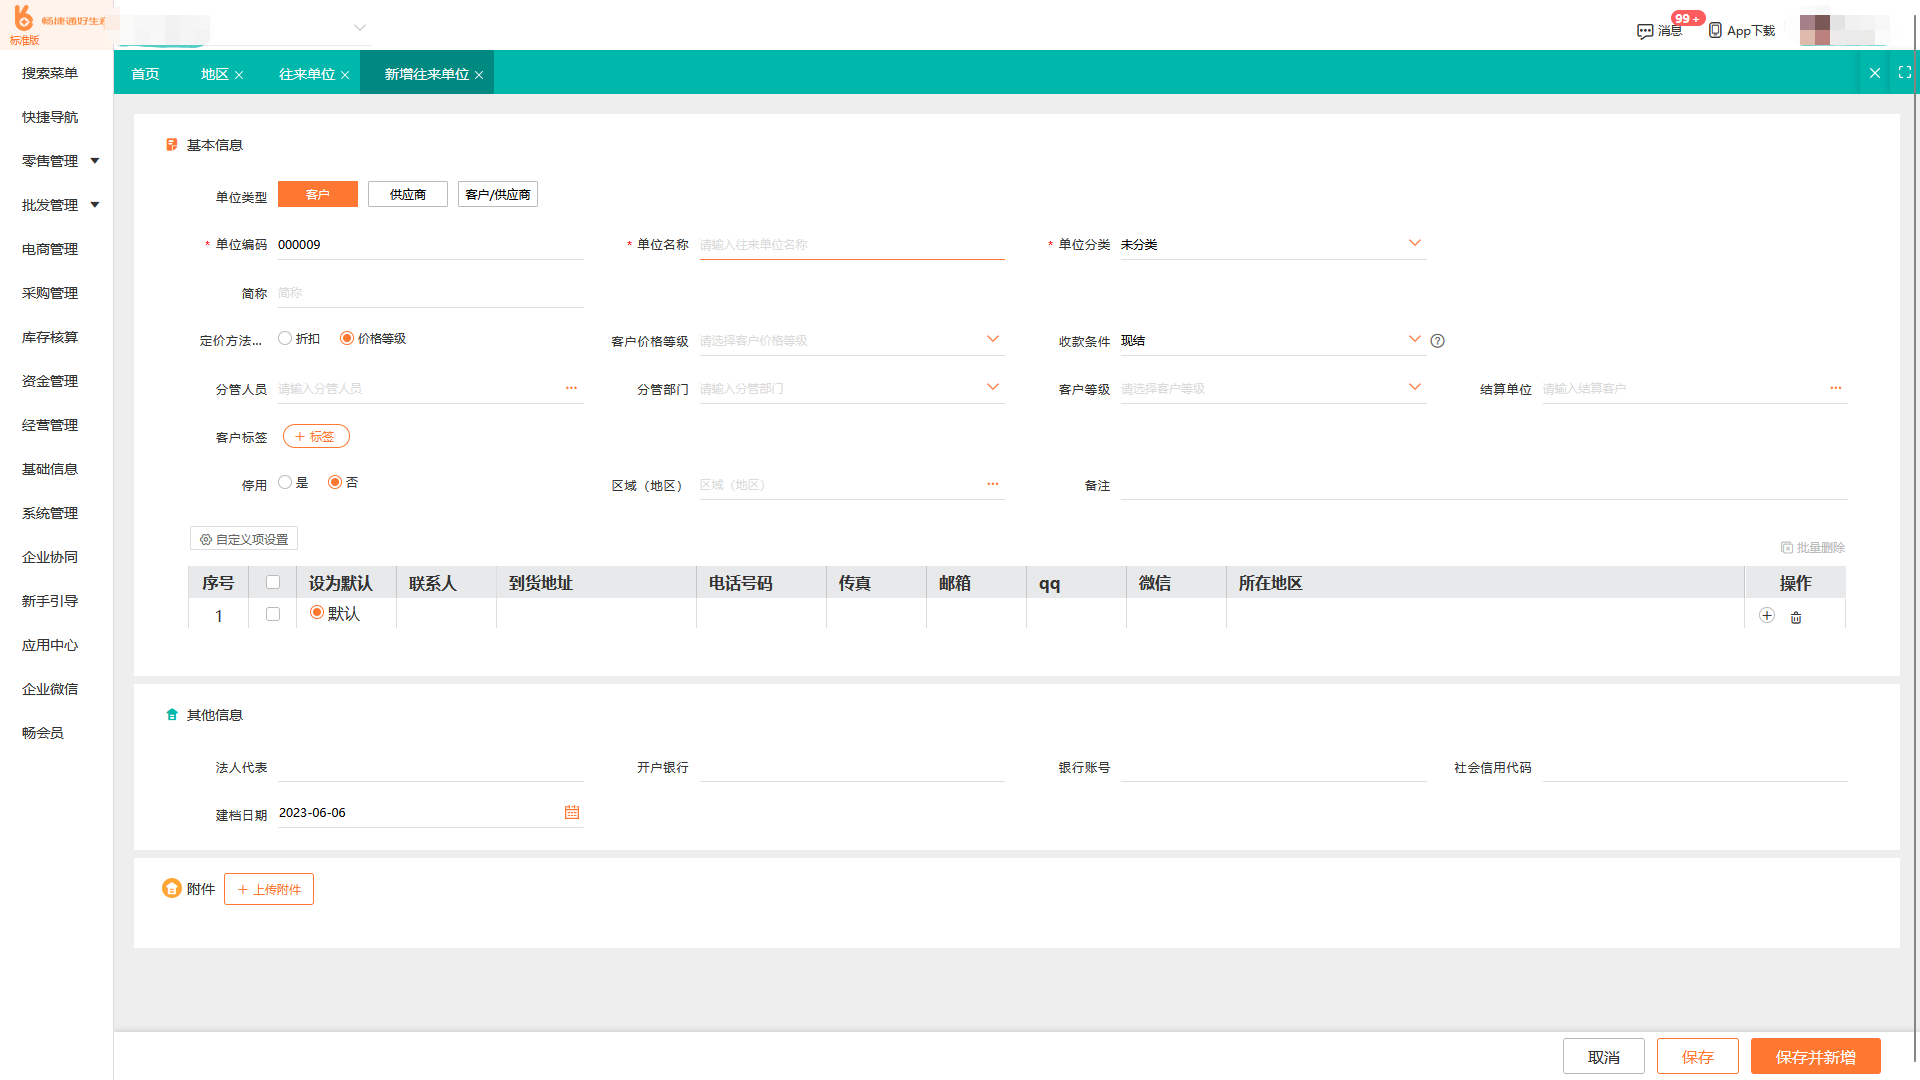Click the 供应商 unit type icon
1920x1080 pixels.
pyautogui.click(x=405, y=194)
